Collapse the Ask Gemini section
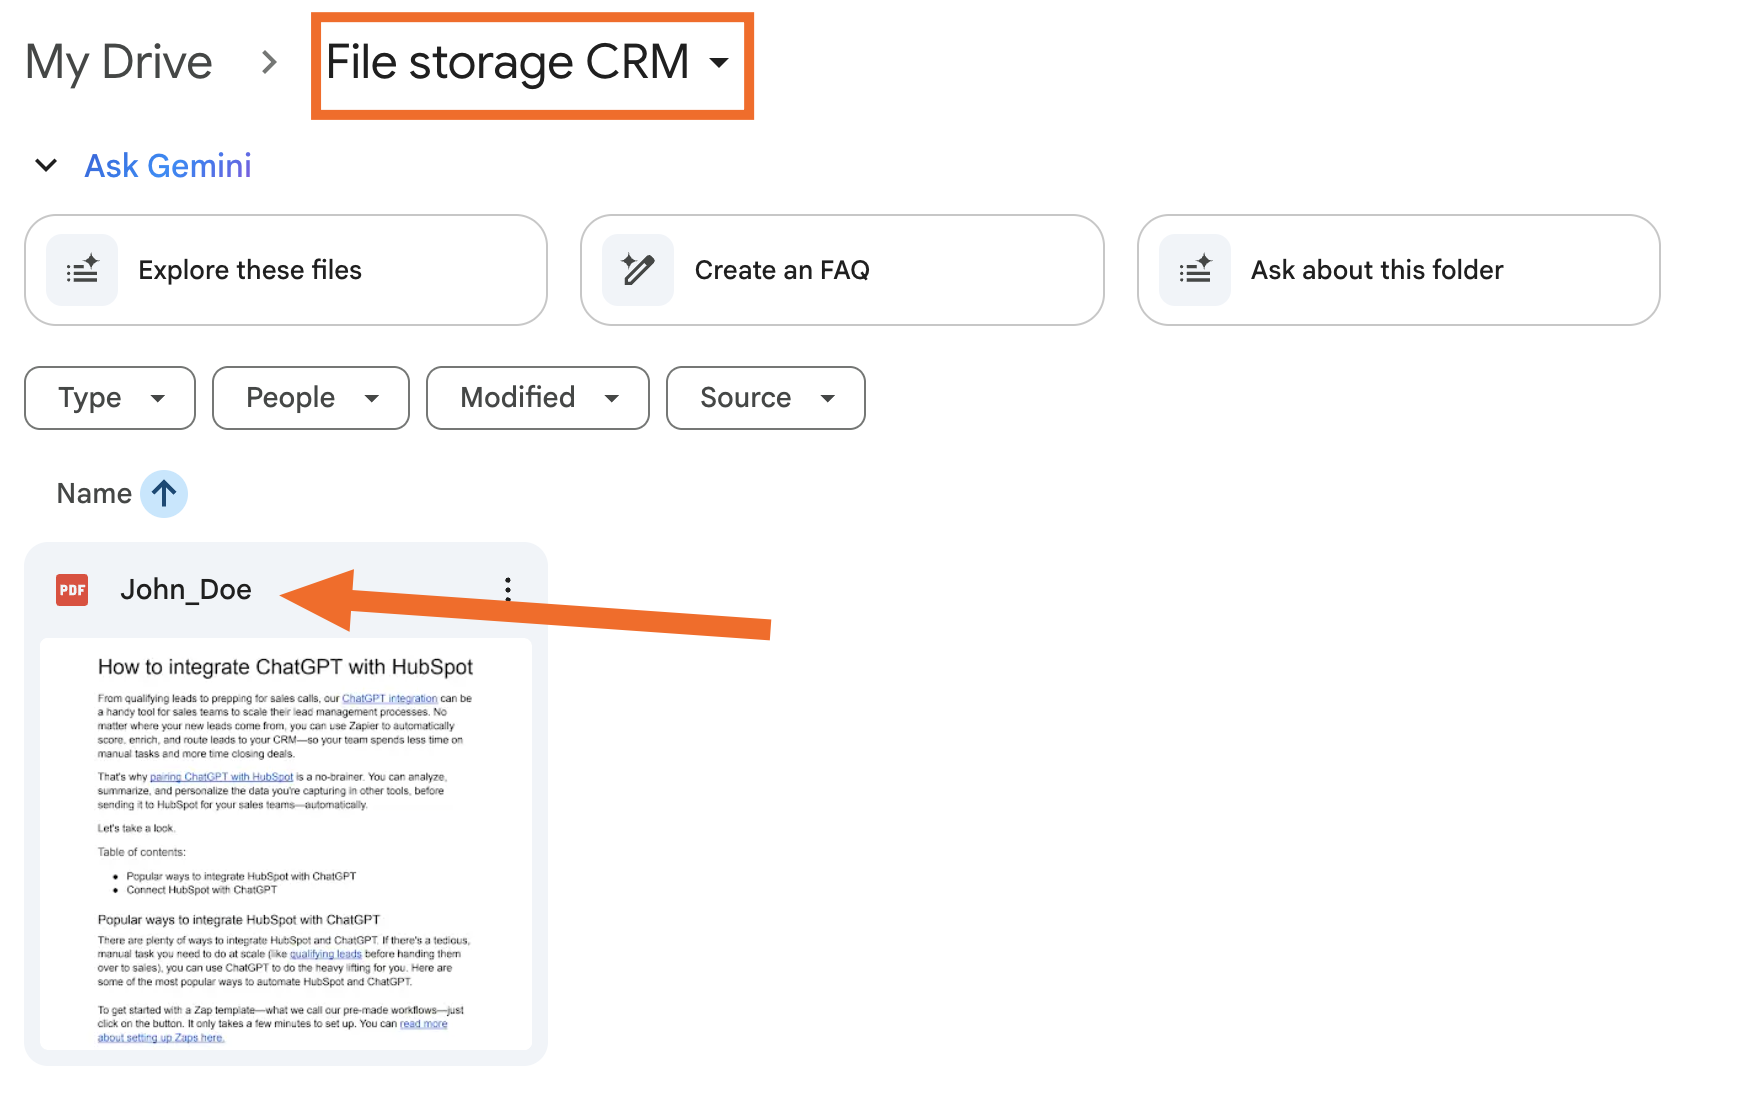The image size is (1742, 1112). 46,165
